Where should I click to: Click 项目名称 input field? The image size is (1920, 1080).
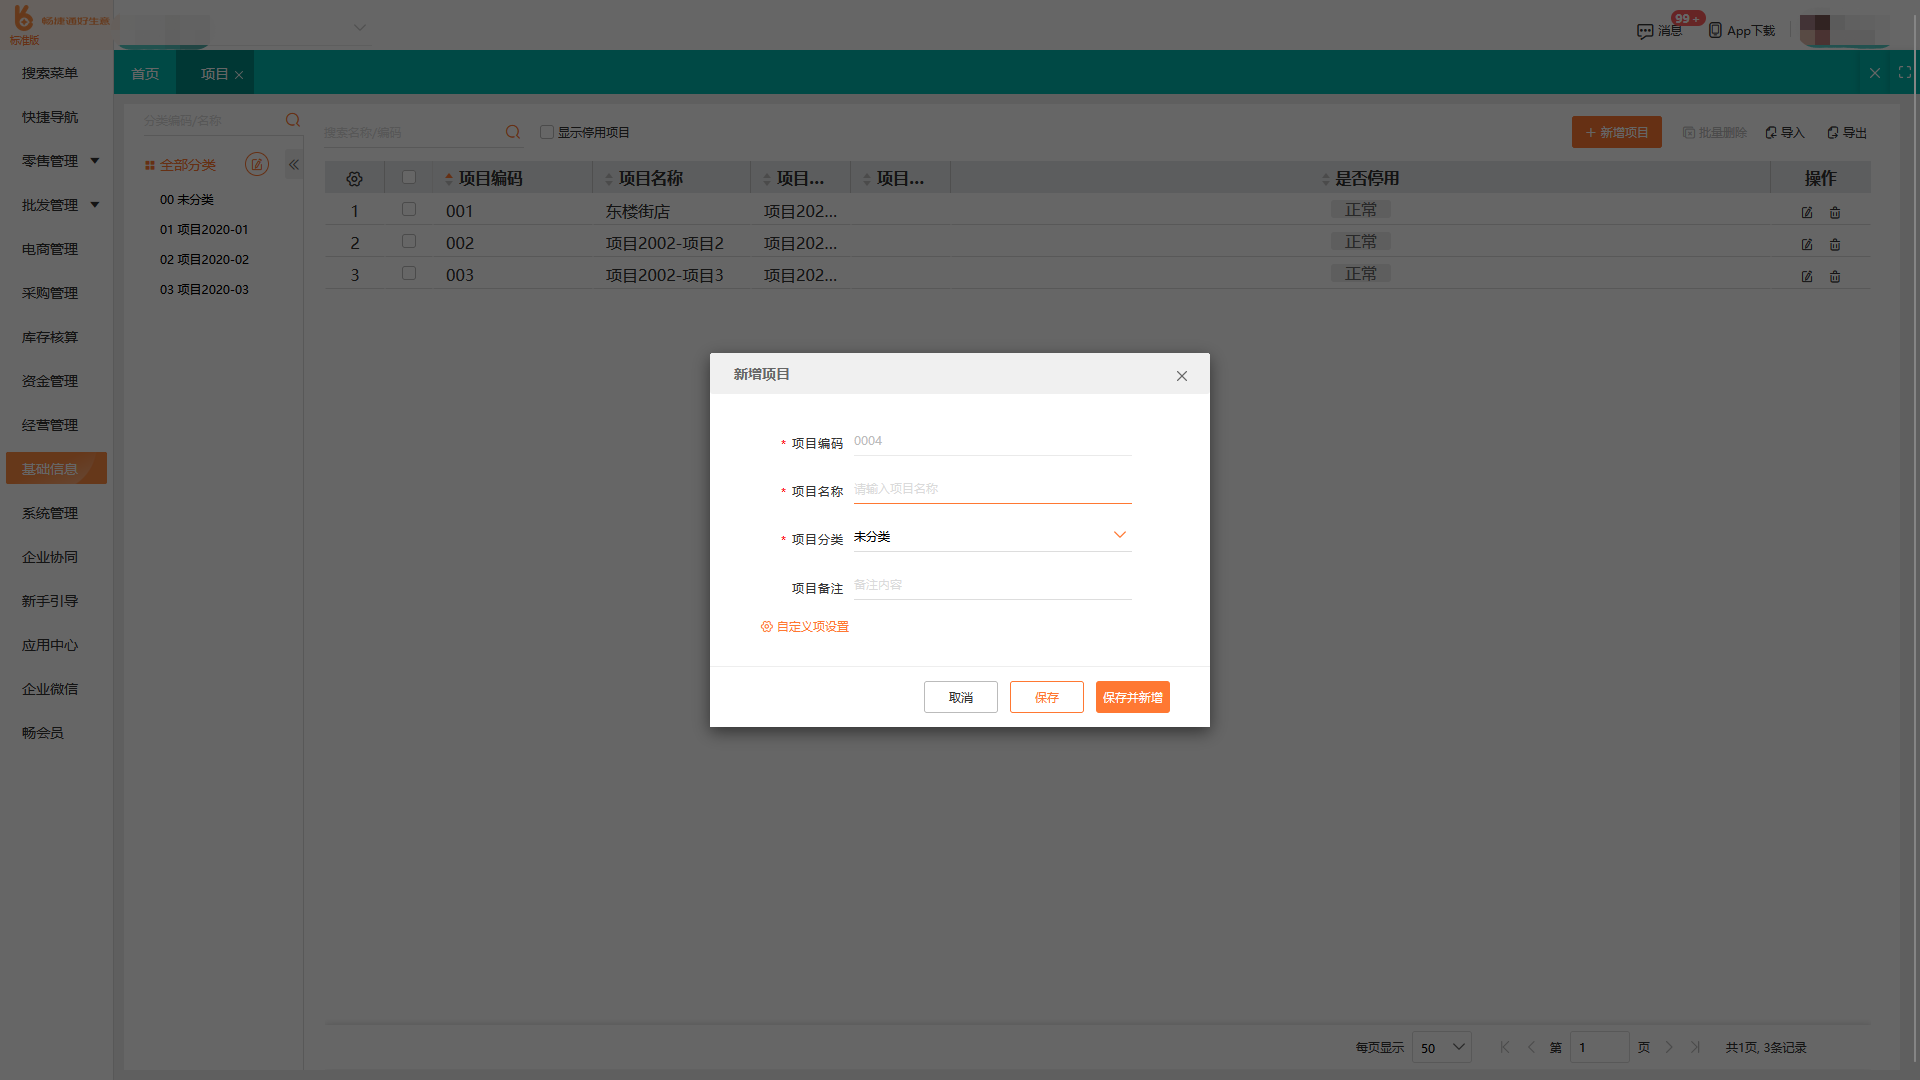(x=992, y=489)
